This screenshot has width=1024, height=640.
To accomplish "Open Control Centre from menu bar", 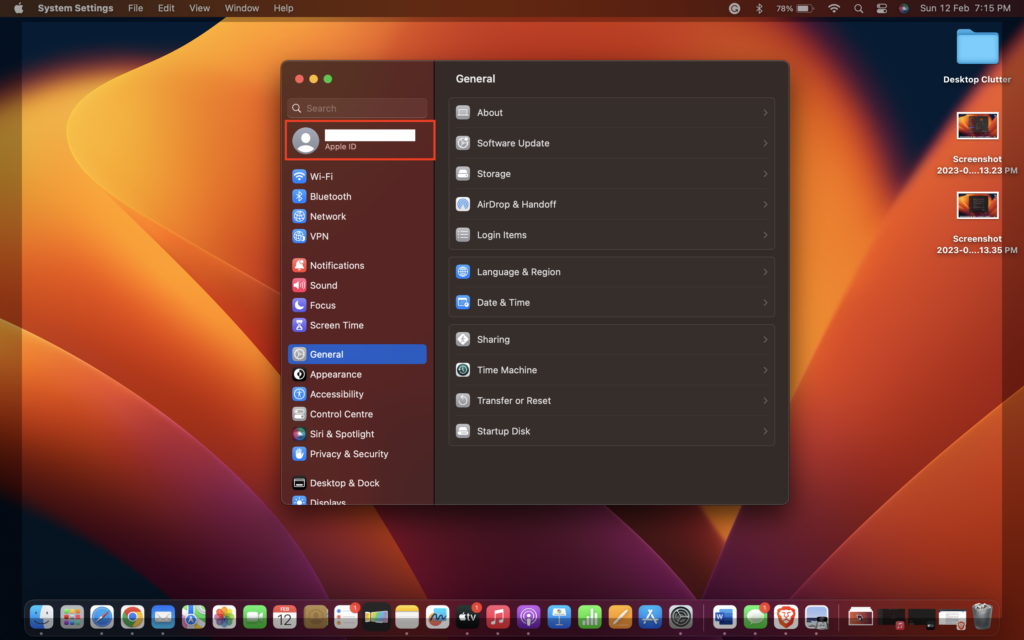I will 881,8.
